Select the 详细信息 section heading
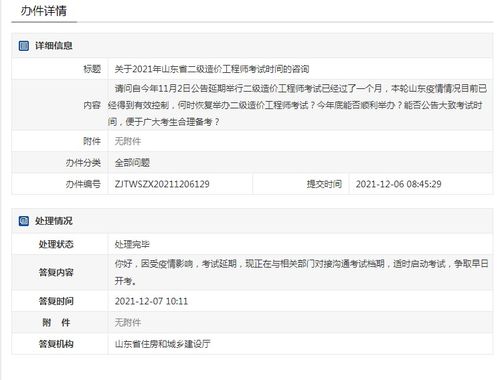Screen dimensions: 500x380 pos(54,46)
